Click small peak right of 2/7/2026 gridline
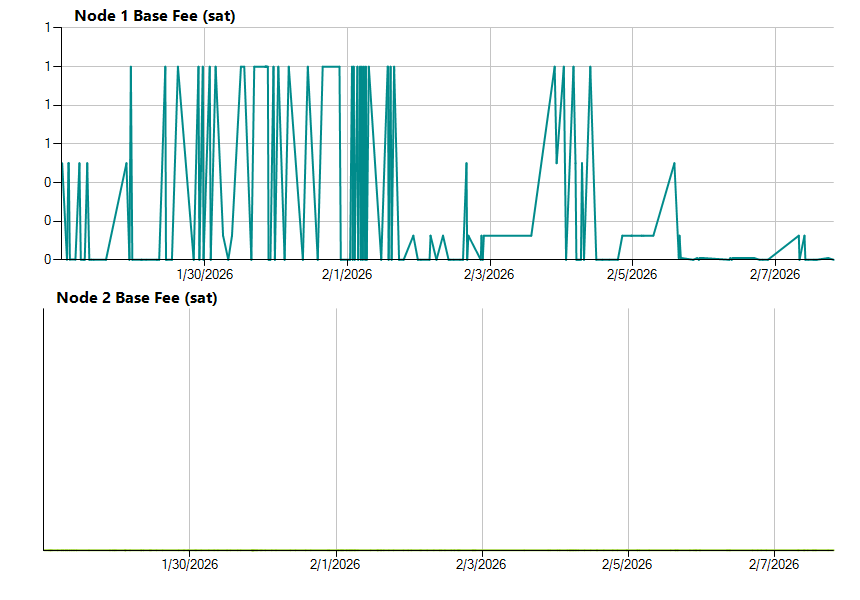860x600 pixels. pos(799,236)
